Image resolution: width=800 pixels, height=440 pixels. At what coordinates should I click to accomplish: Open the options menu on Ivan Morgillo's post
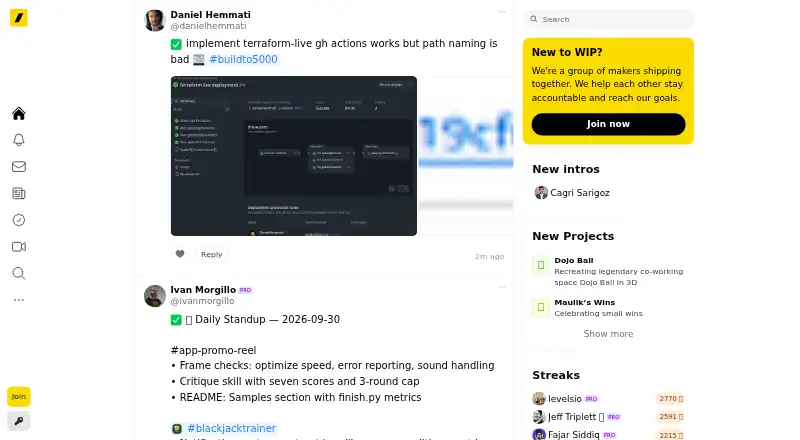[502, 287]
